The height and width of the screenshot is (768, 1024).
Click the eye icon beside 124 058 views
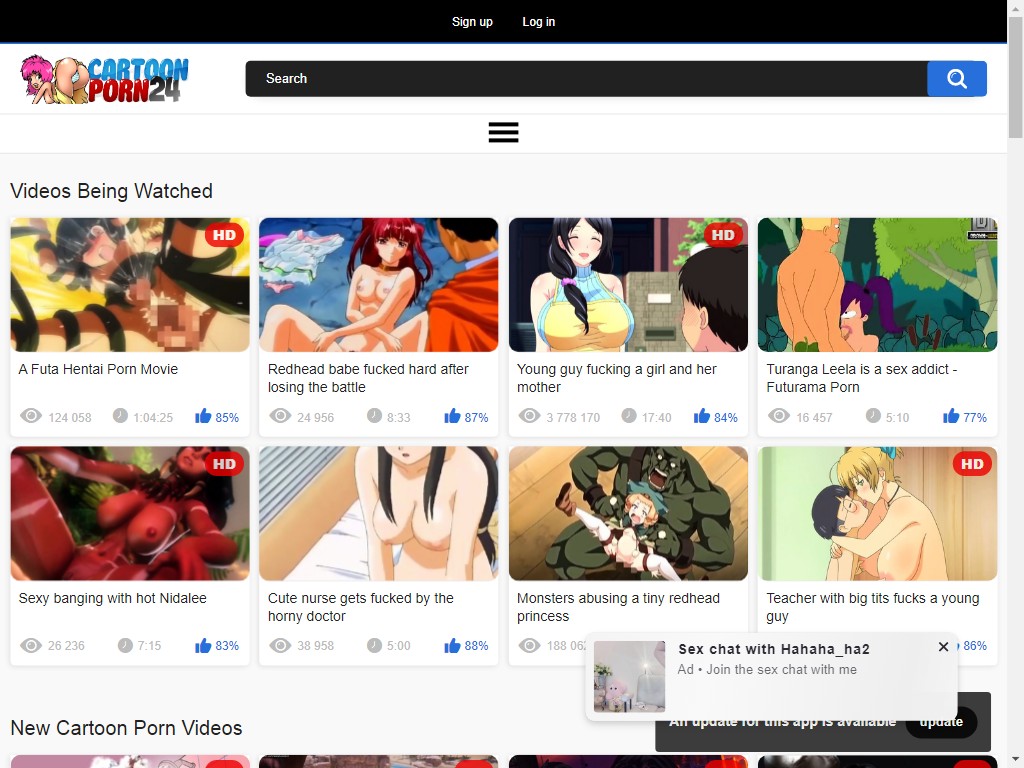[x=31, y=416]
